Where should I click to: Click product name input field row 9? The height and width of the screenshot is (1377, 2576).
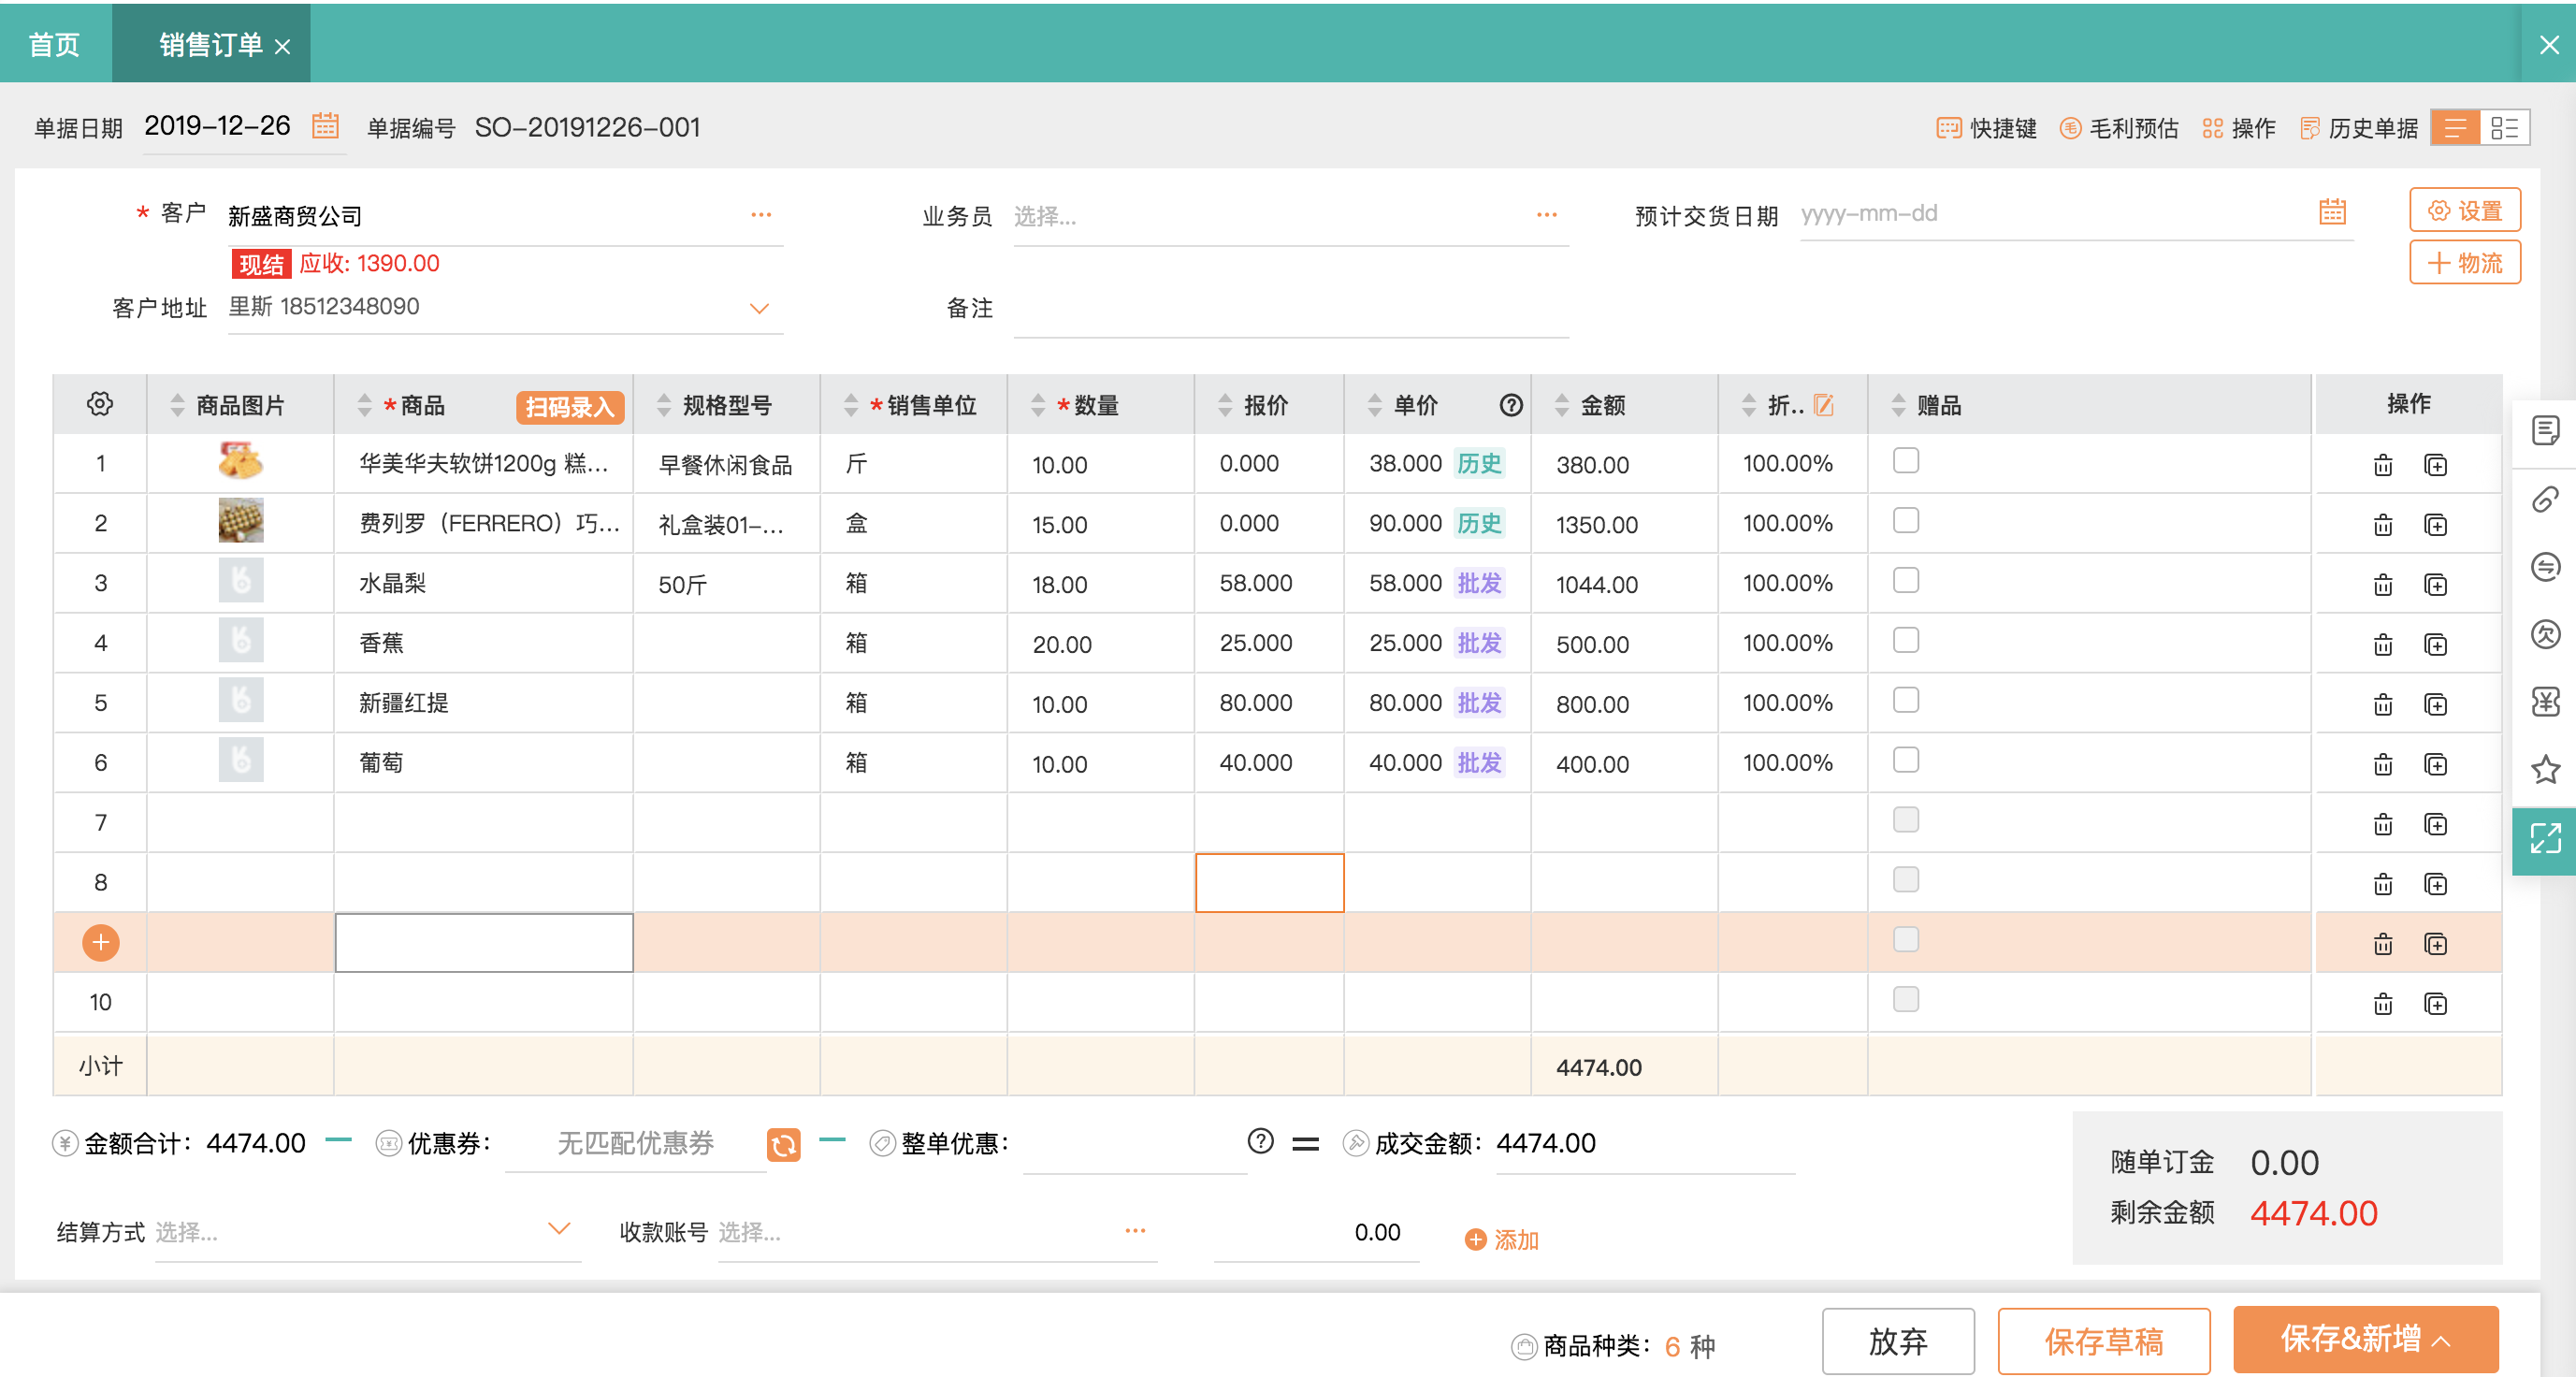(x=482, y=942)
